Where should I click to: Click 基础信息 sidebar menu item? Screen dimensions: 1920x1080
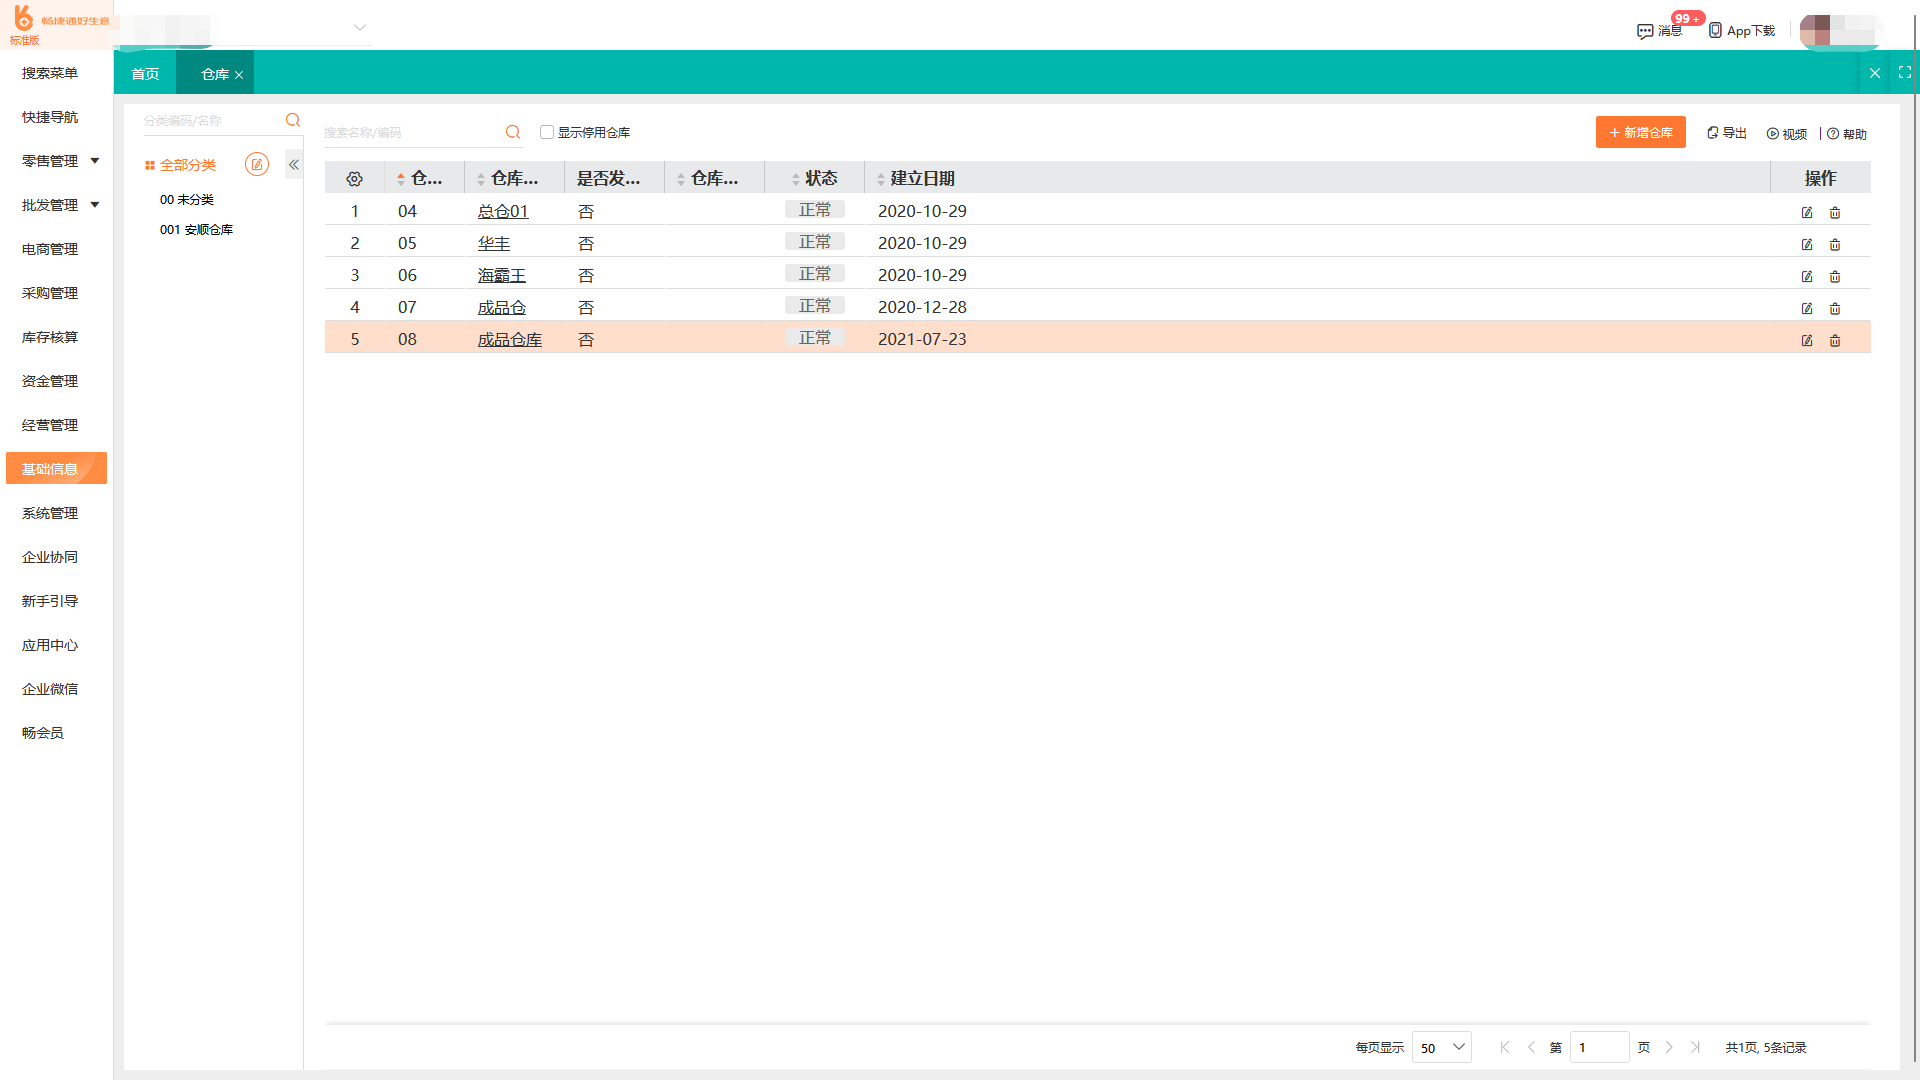54,468
